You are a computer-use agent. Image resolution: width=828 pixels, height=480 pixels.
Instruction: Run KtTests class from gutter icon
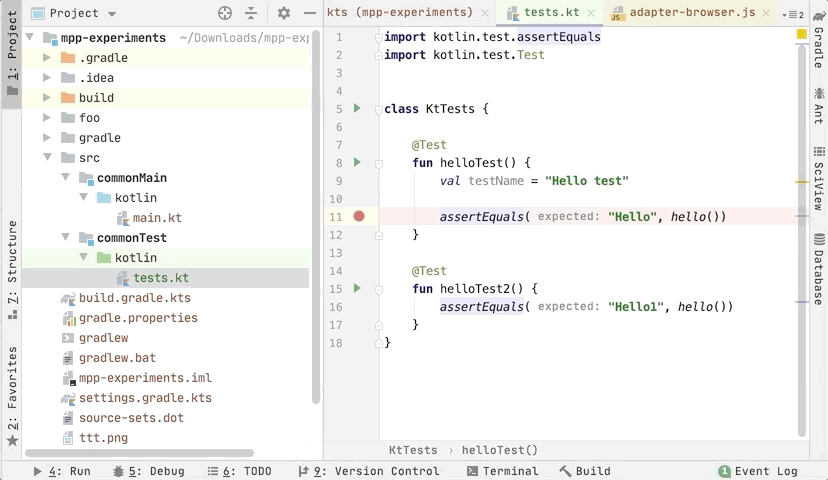click(x=357, y=108)
